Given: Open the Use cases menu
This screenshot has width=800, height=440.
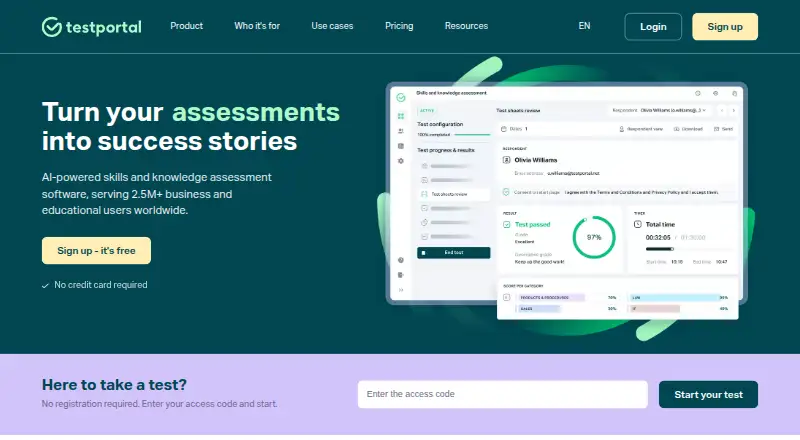Looking at the screenshot, I should point(332,26).
